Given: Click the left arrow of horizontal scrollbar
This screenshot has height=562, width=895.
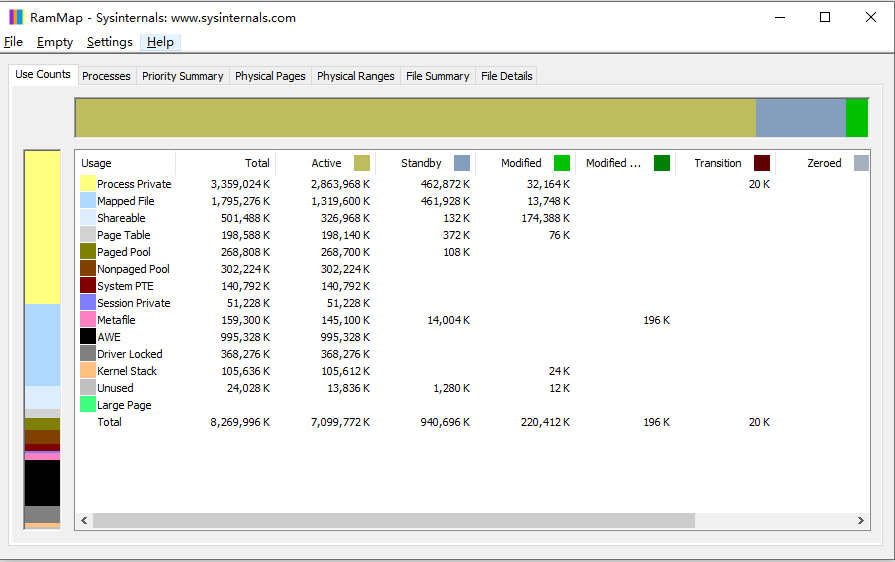Looking at the screenshot, I should point(84,521).
